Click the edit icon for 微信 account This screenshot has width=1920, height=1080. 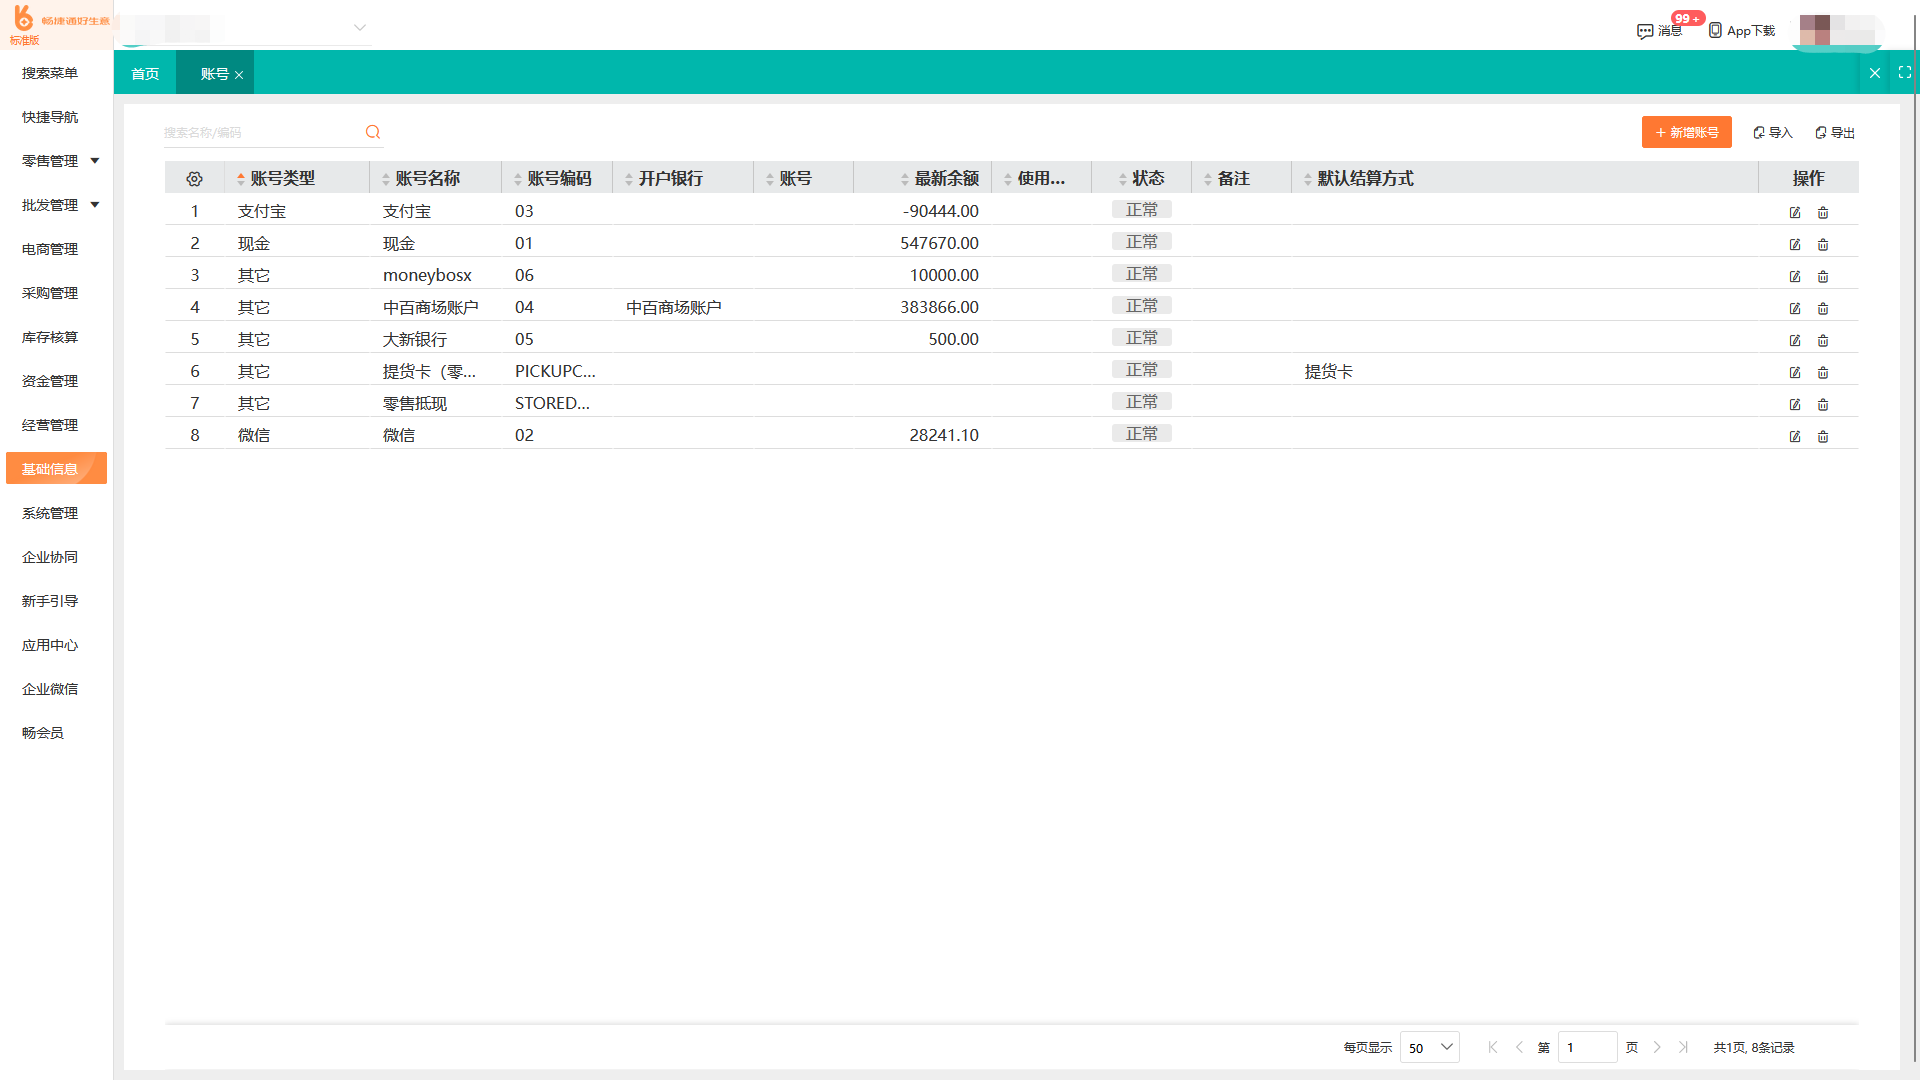point(1795,434)
